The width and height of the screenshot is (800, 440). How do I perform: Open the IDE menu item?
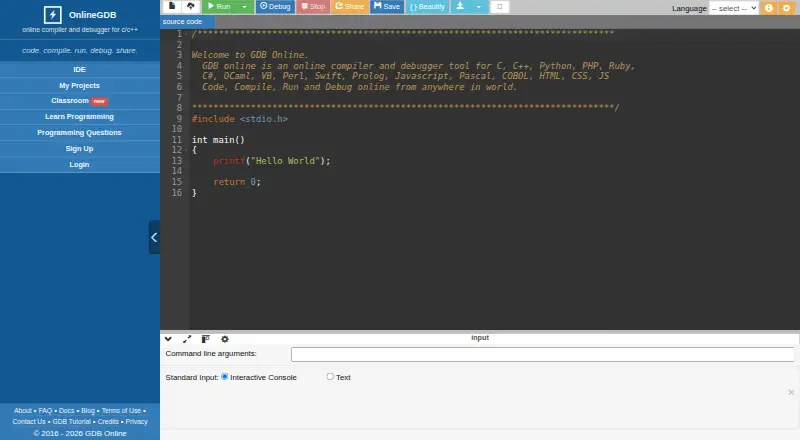[x=80, y=69]
